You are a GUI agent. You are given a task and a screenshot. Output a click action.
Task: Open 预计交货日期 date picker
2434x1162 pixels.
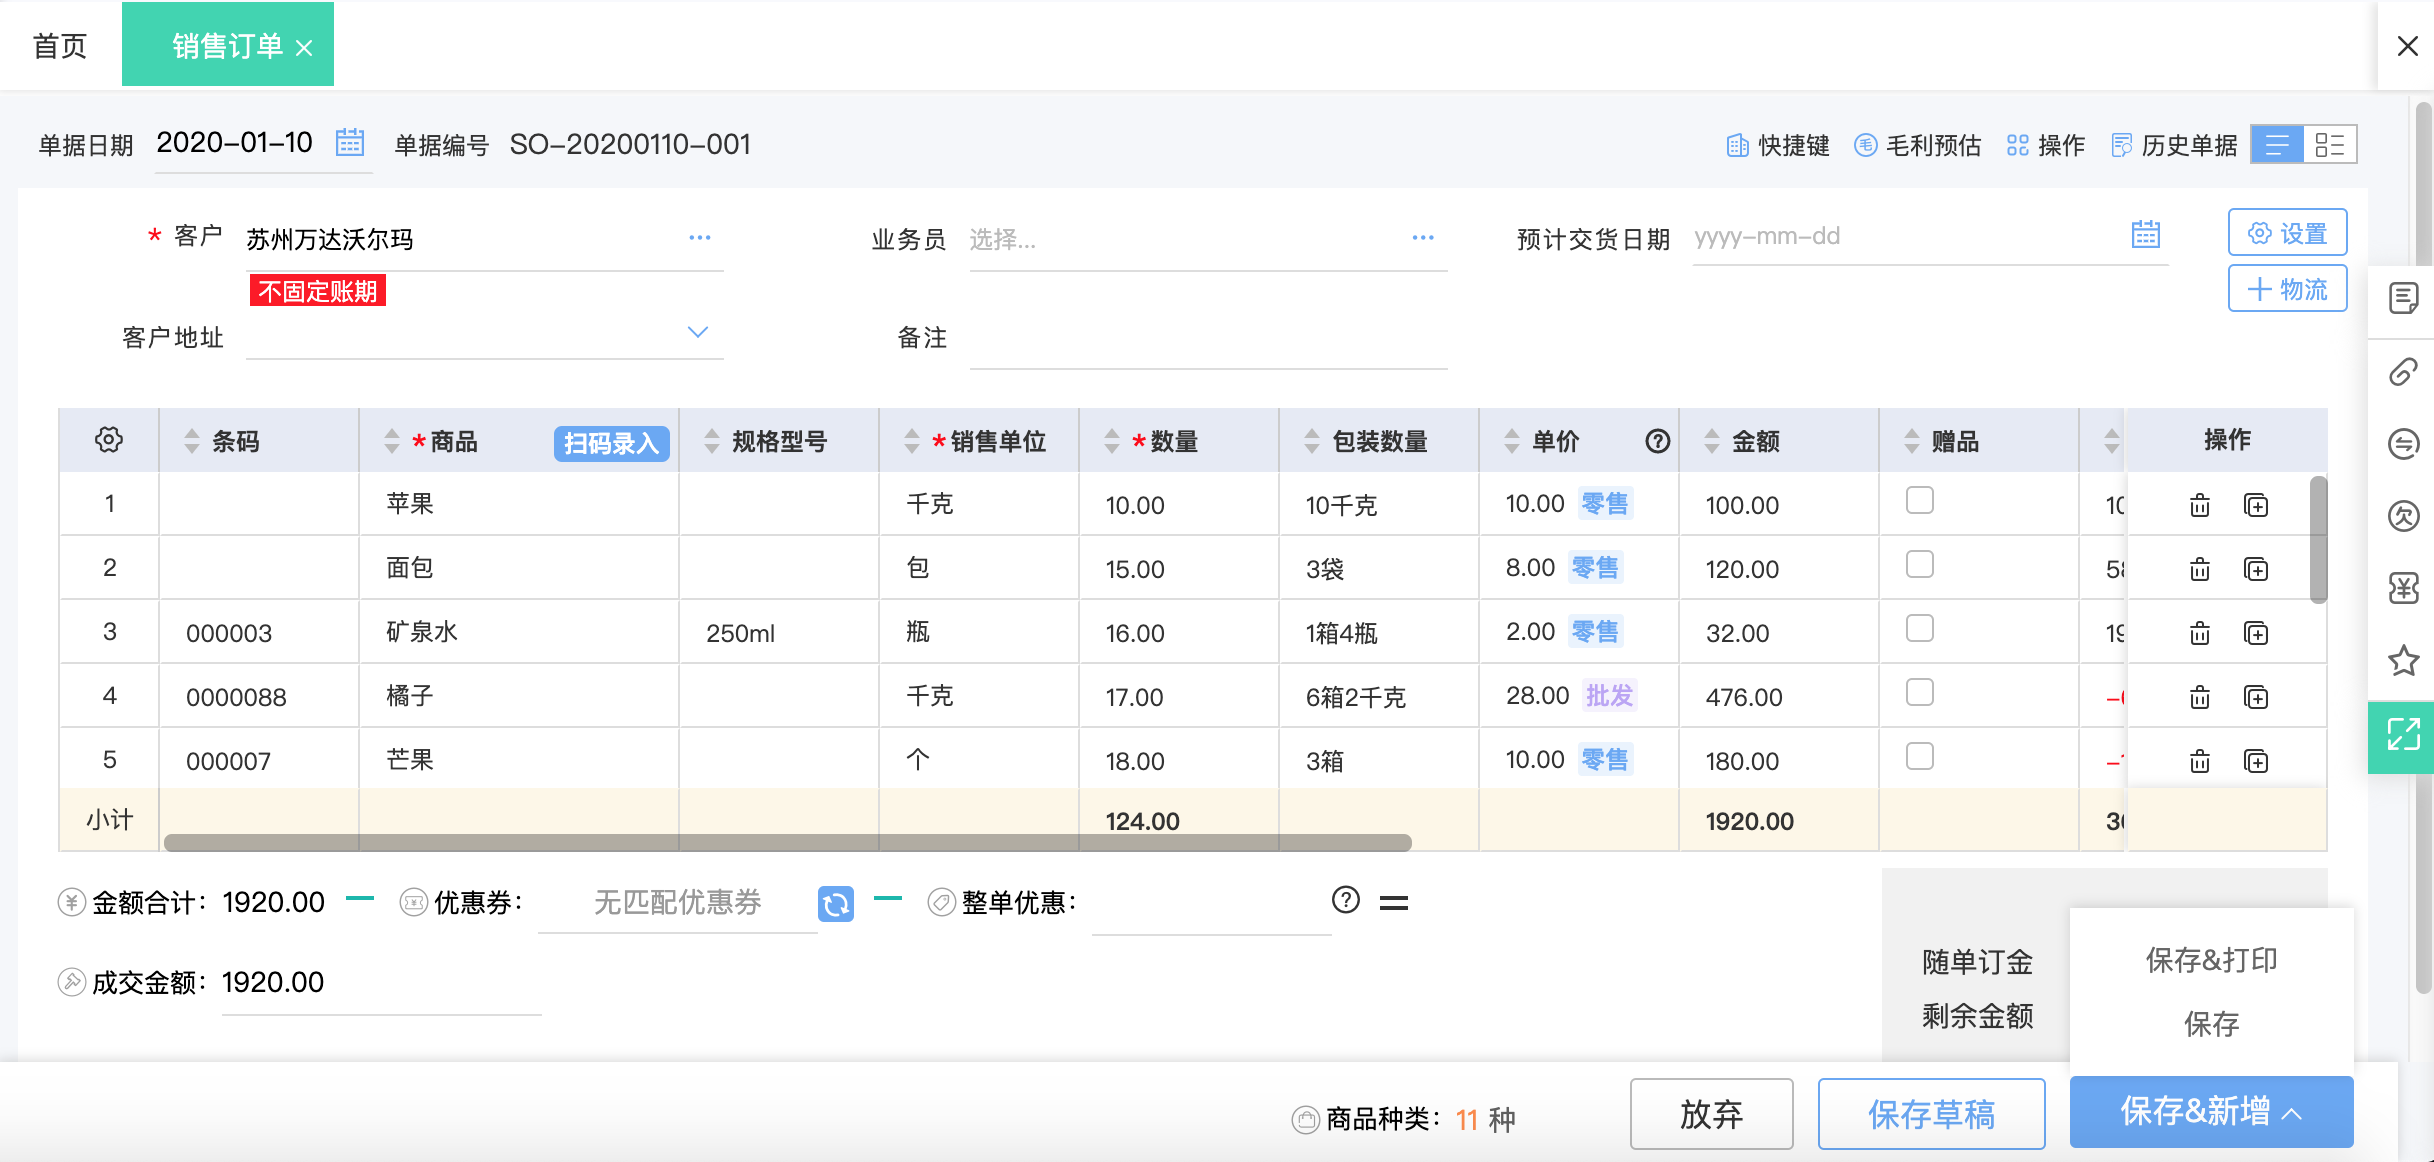click(x=2147, y=236)
